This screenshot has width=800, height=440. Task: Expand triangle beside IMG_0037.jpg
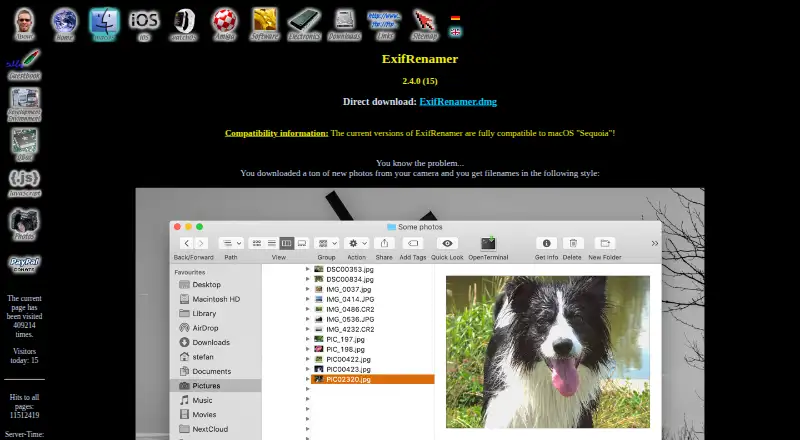click(308, 289)
